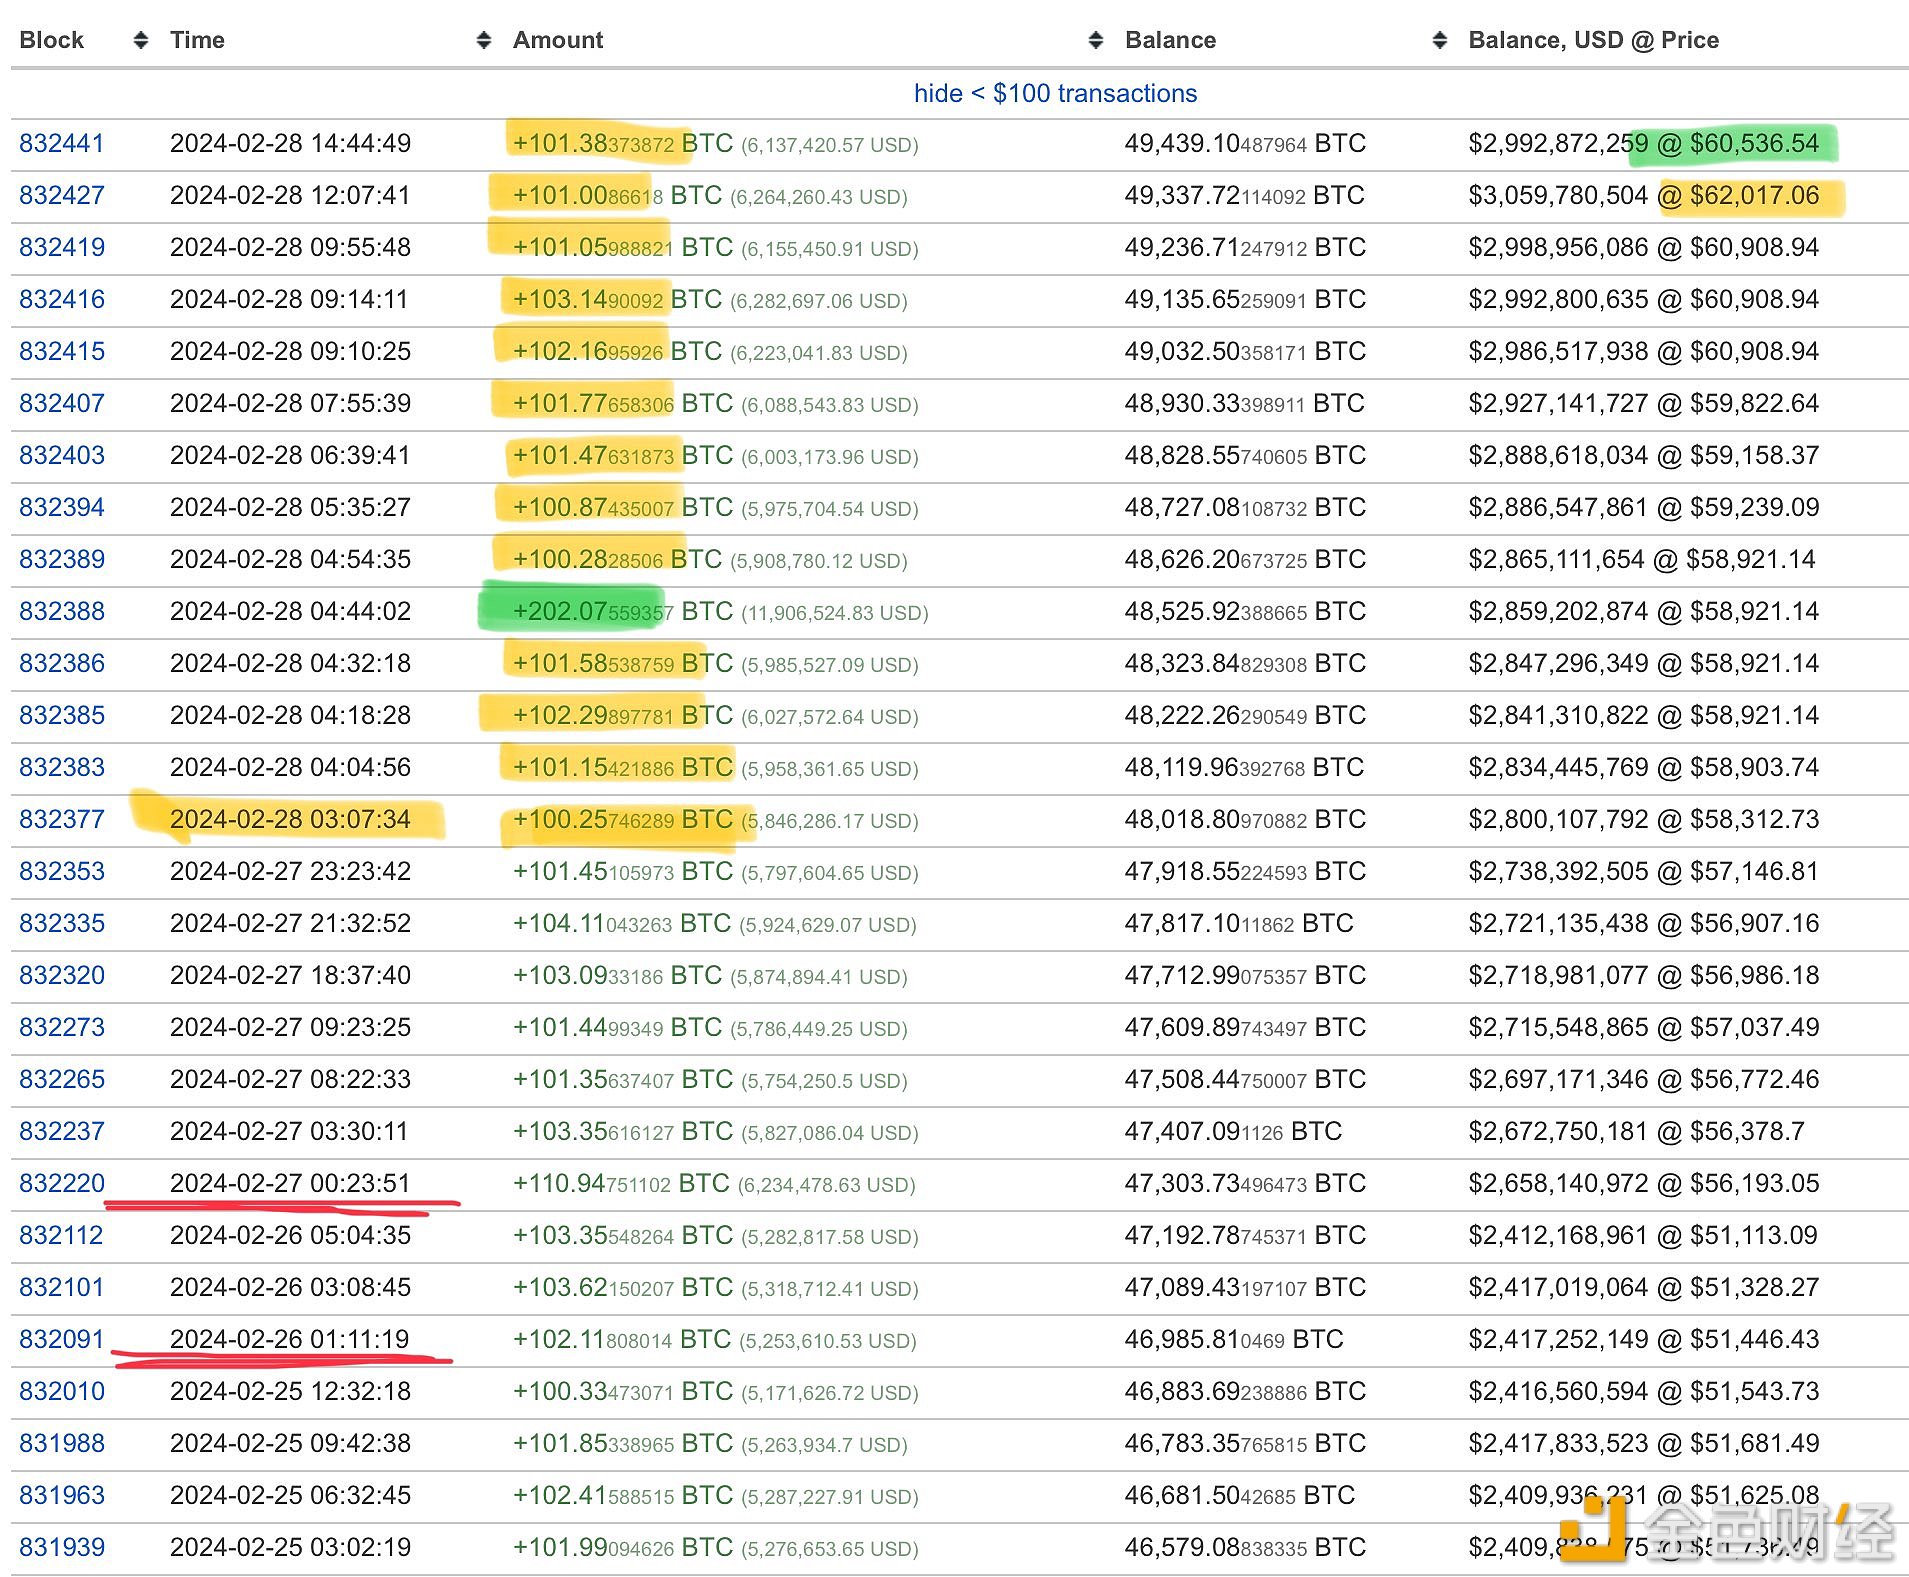
Task: Open block 832388 link
Action: [61, 612]
